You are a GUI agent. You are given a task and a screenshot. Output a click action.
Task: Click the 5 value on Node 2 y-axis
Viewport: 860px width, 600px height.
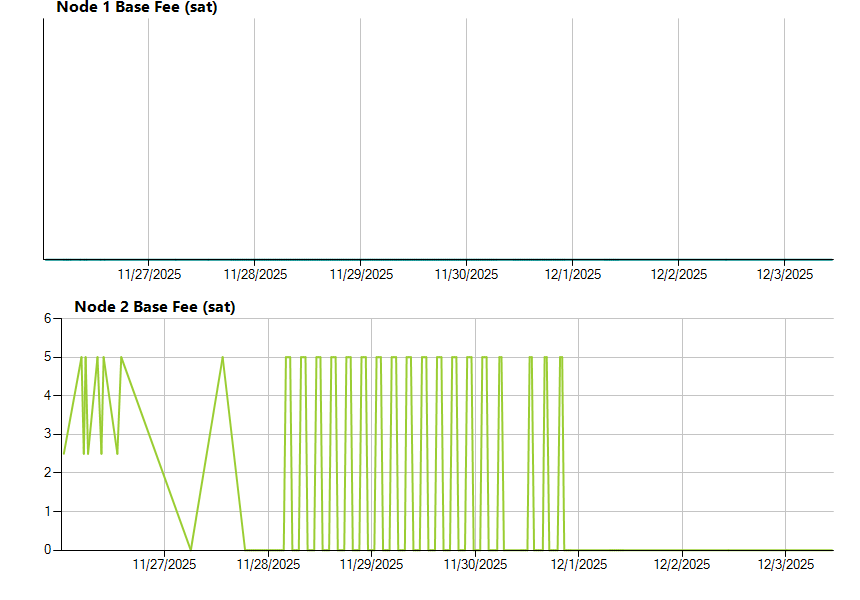tap(47, 357)
